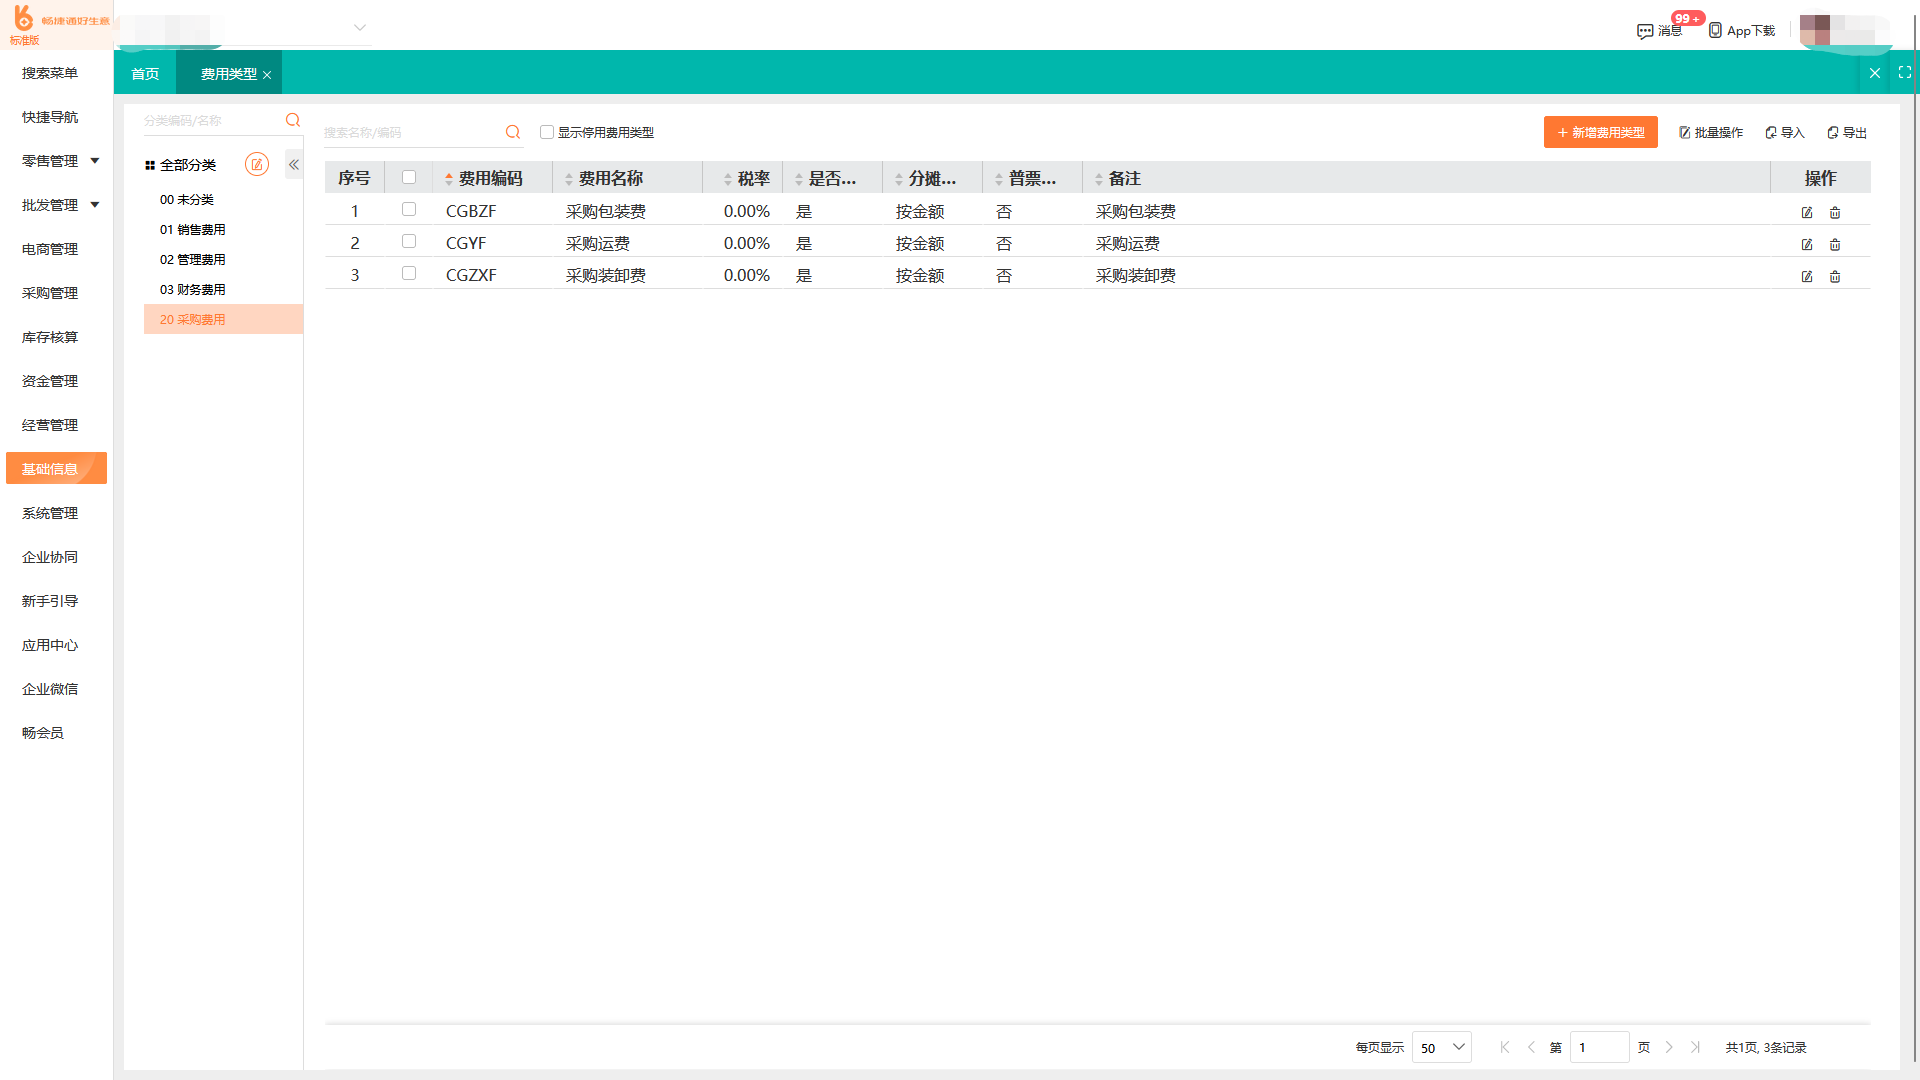1920x1080 pixels.
Task: Click page size 50 dropdown
Action: click(x=1439, y=1047)
